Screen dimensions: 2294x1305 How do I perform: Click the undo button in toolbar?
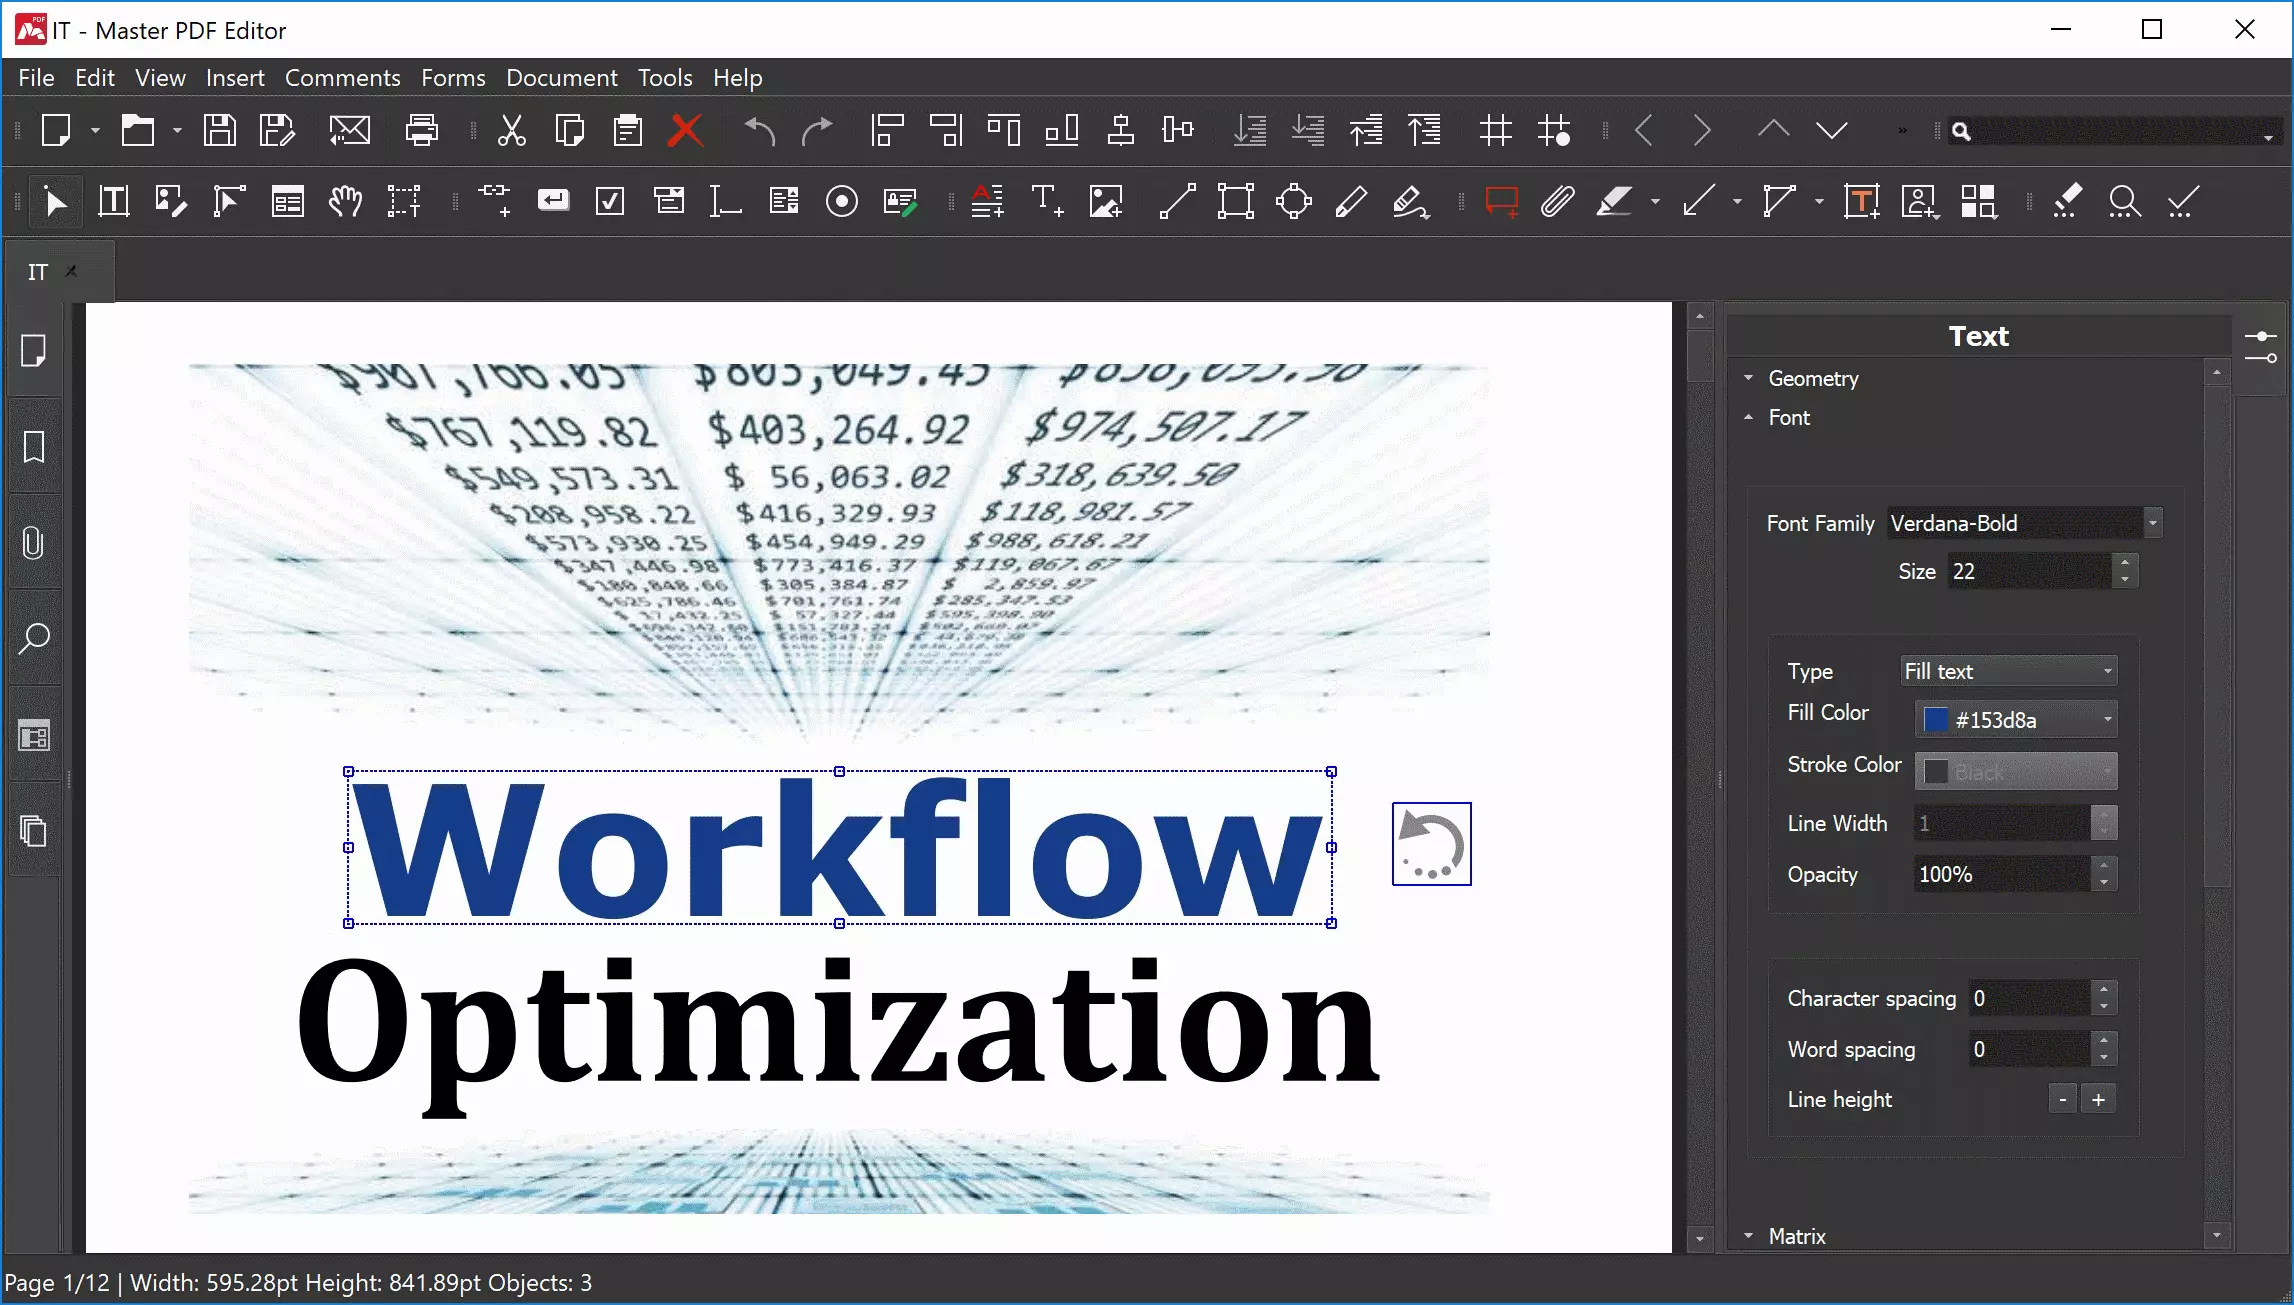(758, 129)
